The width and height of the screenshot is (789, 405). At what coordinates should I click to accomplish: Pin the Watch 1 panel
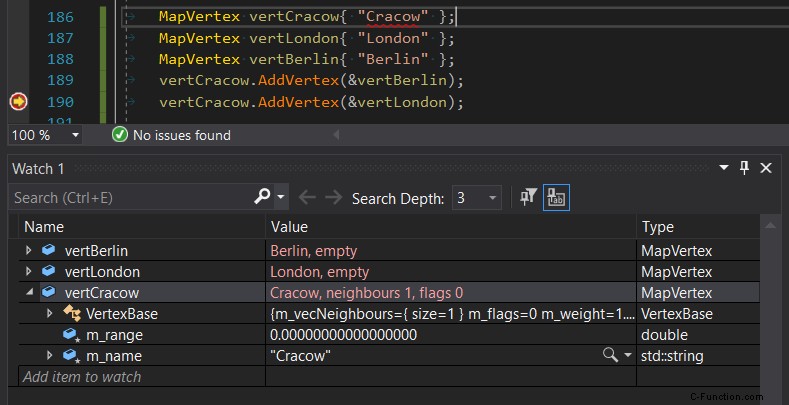tap(744, 168)
